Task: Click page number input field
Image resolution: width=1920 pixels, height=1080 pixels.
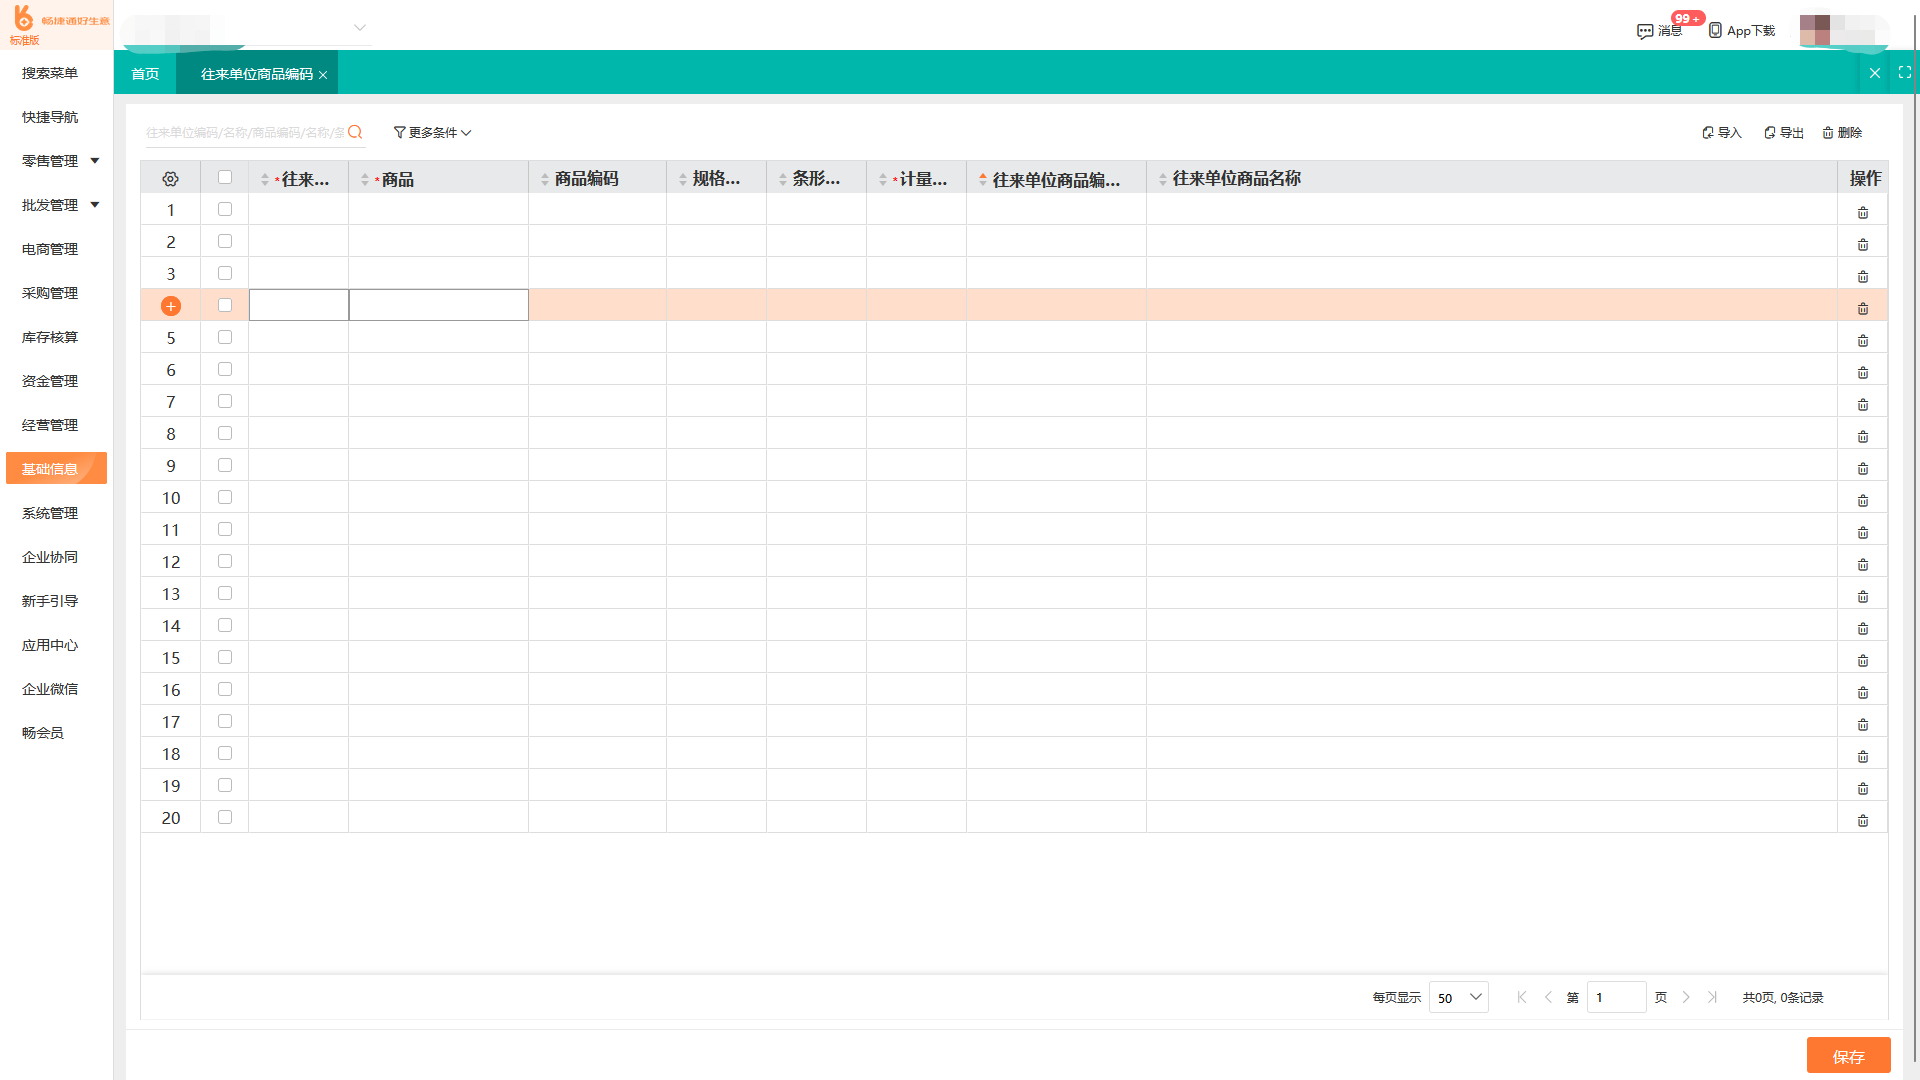Action: click(1615, 997)
